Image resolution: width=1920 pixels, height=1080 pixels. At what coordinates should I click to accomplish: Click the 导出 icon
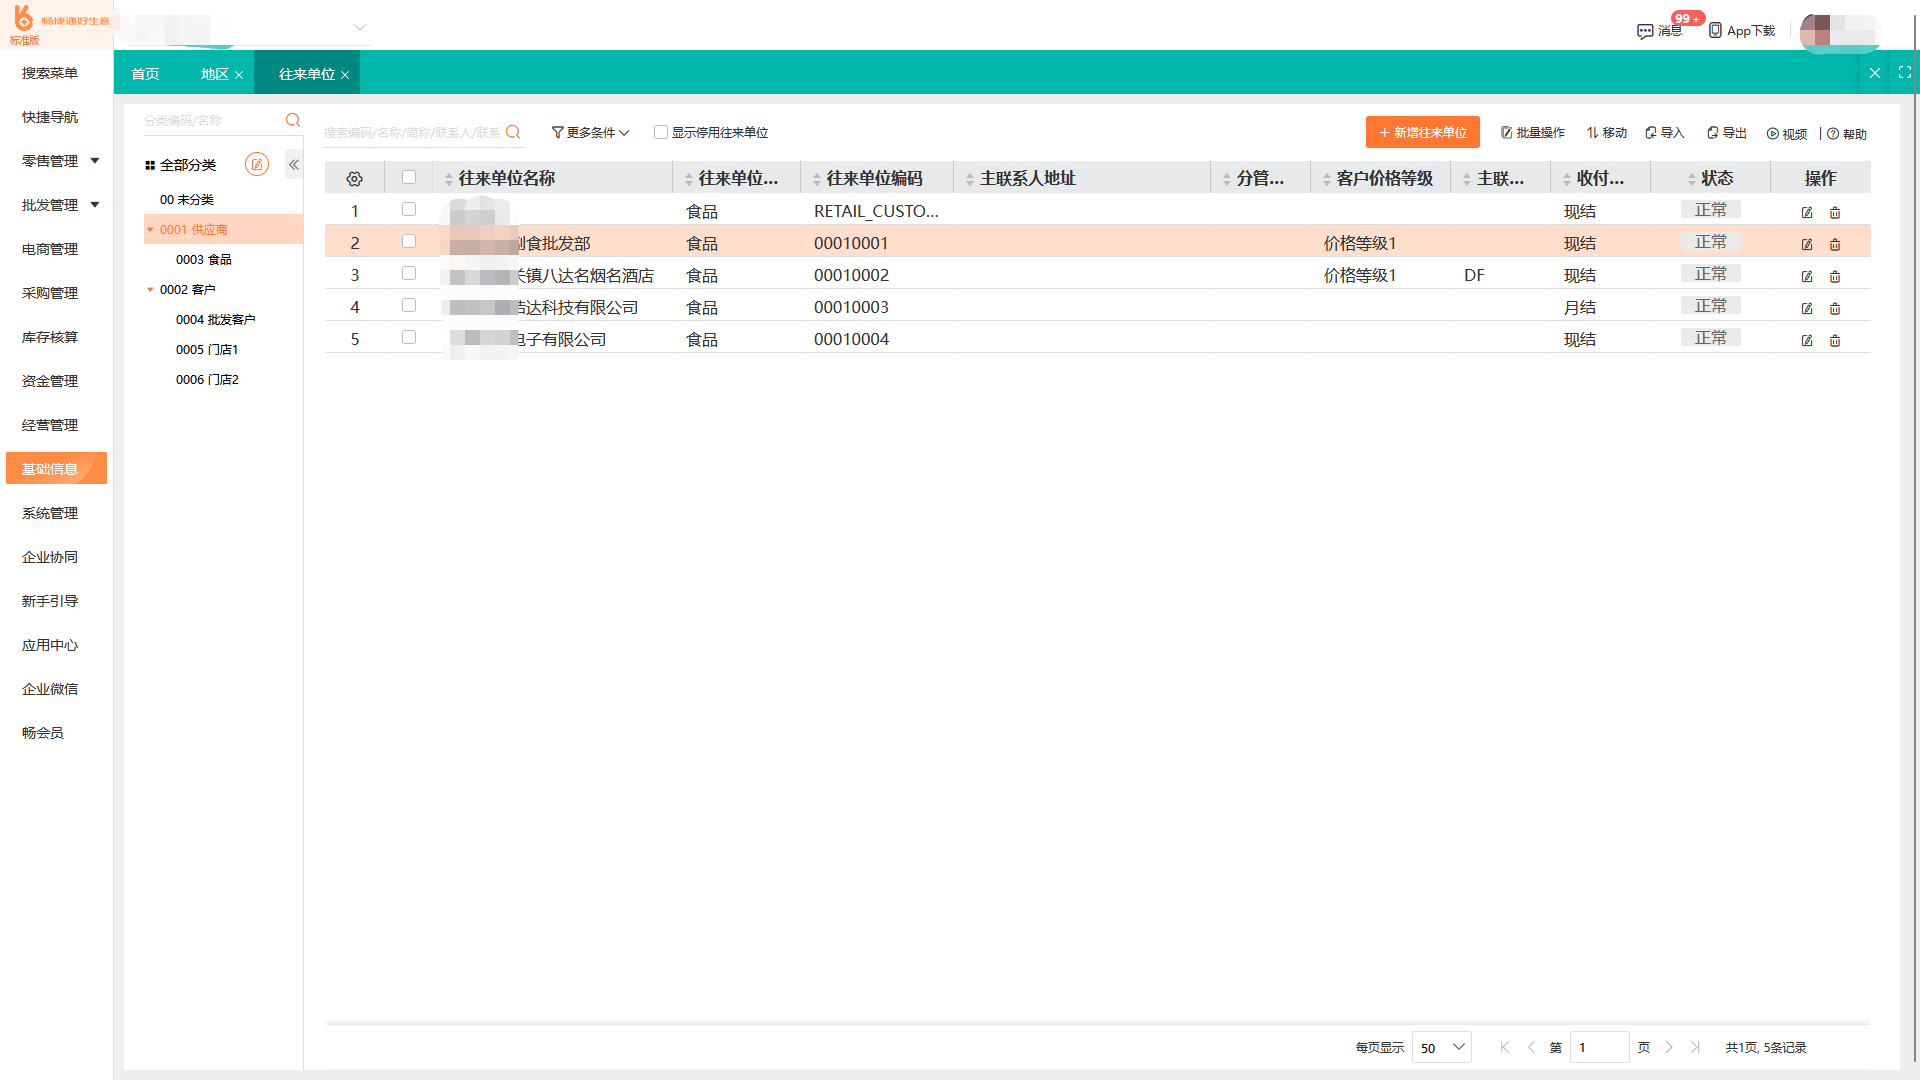coord(1727,132)
